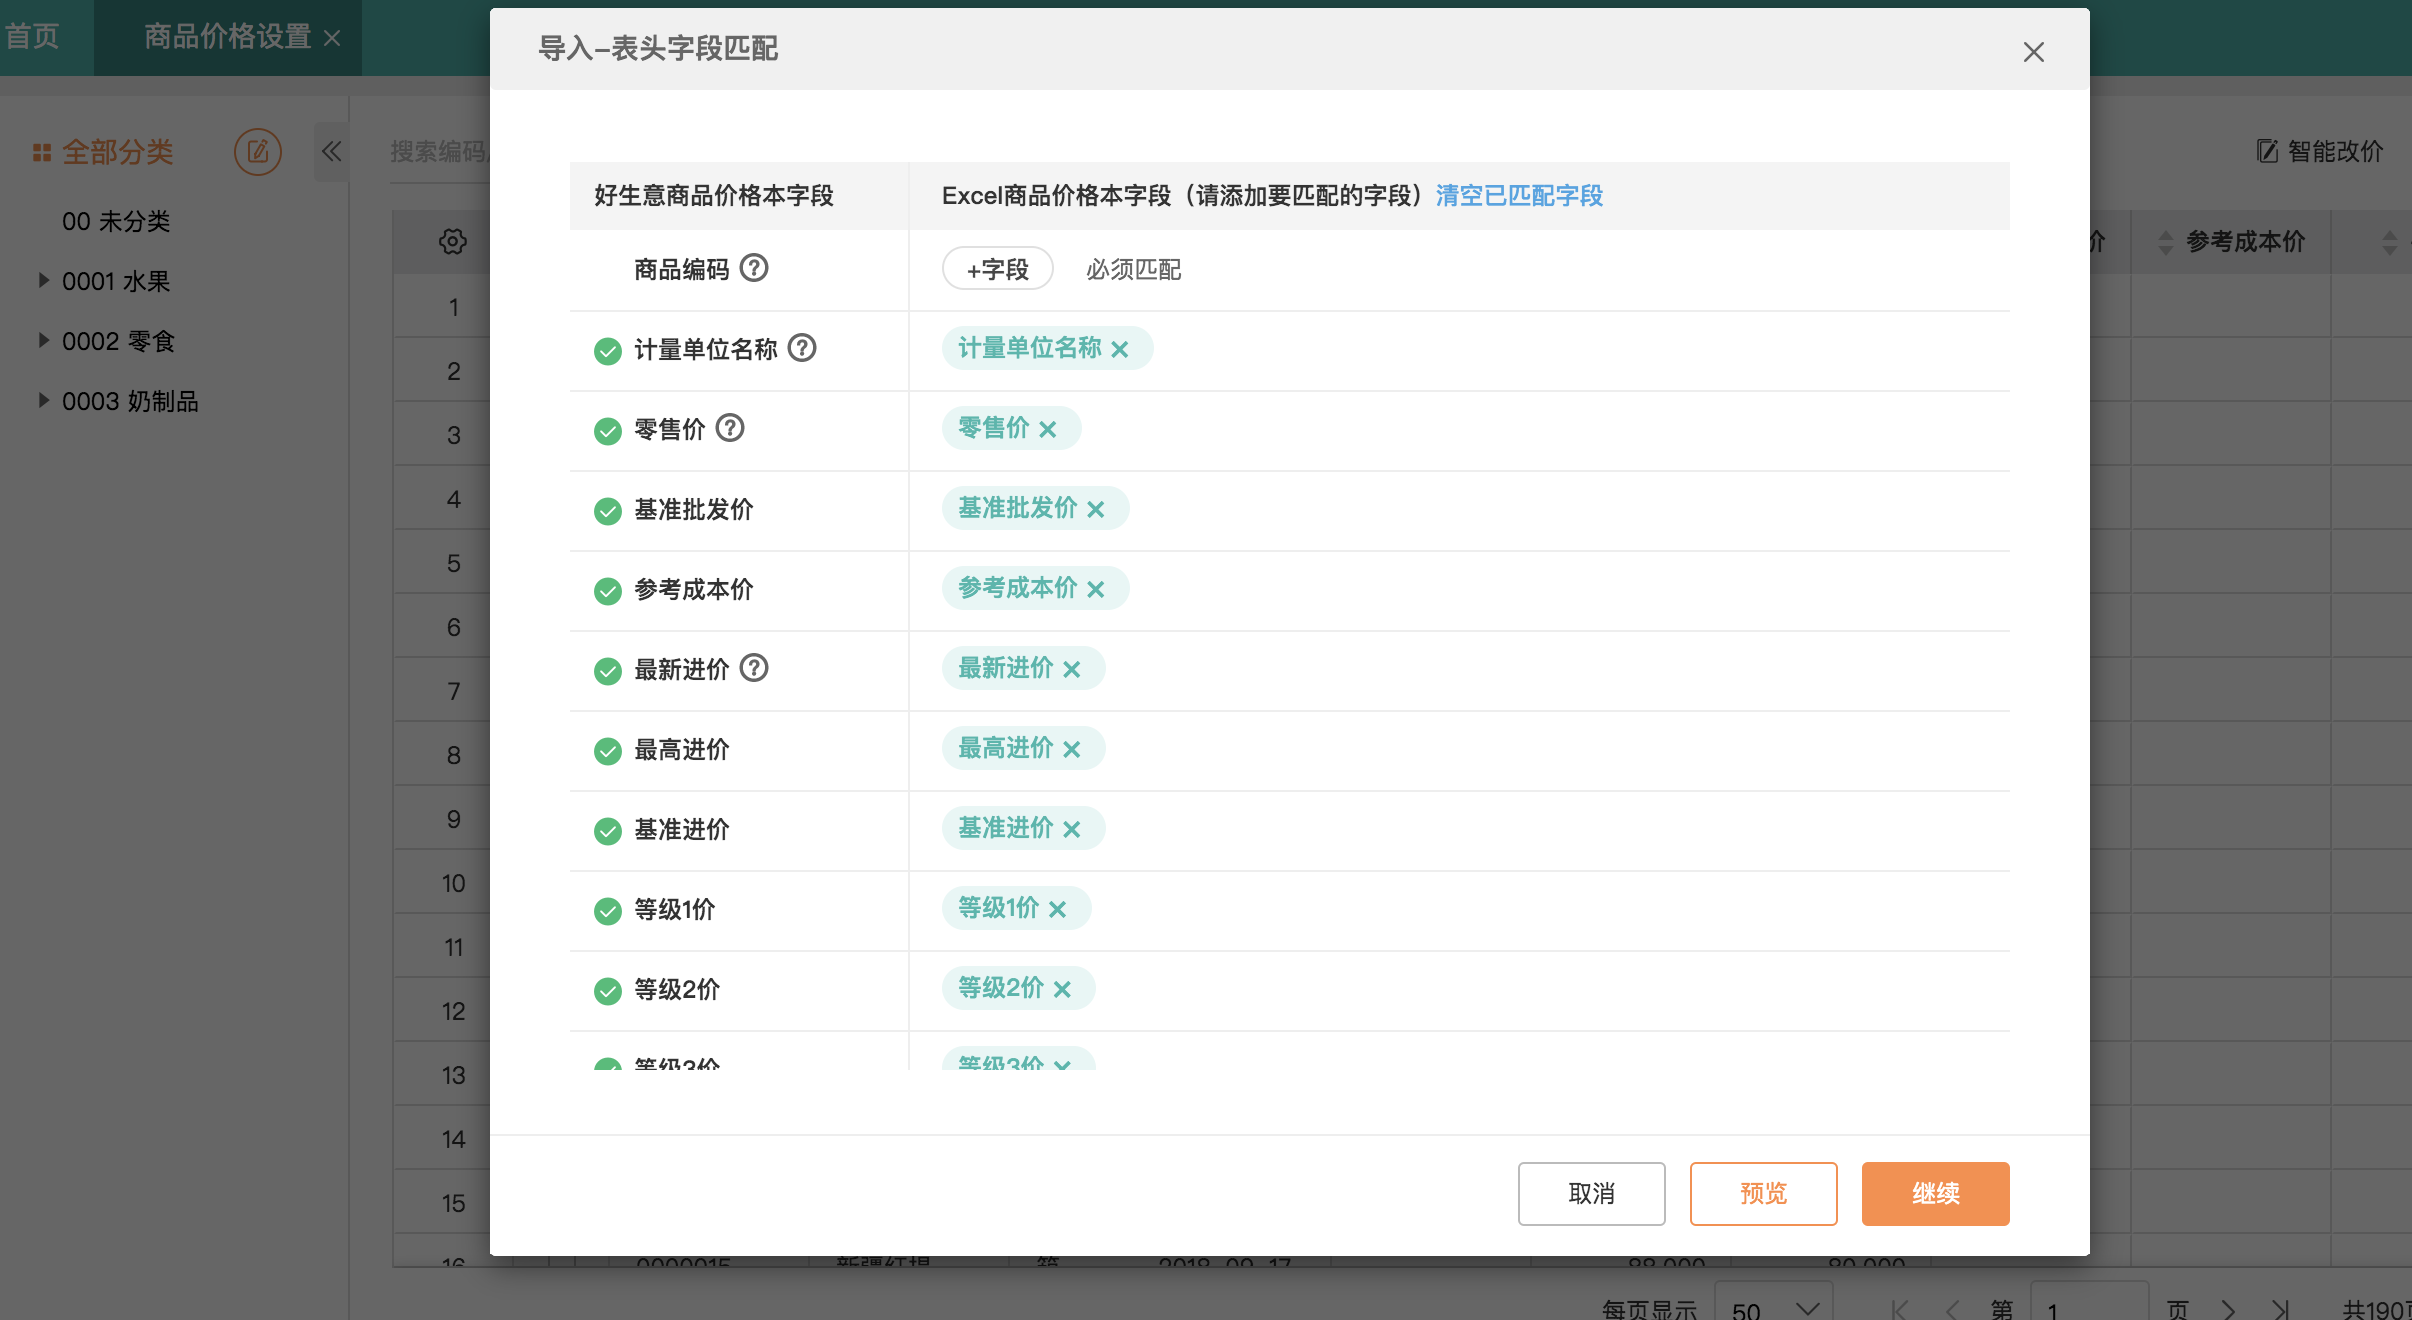Click the edit icon next to 全部分类
This screenshot has height=1320, width=2412.
click(258, 153)
